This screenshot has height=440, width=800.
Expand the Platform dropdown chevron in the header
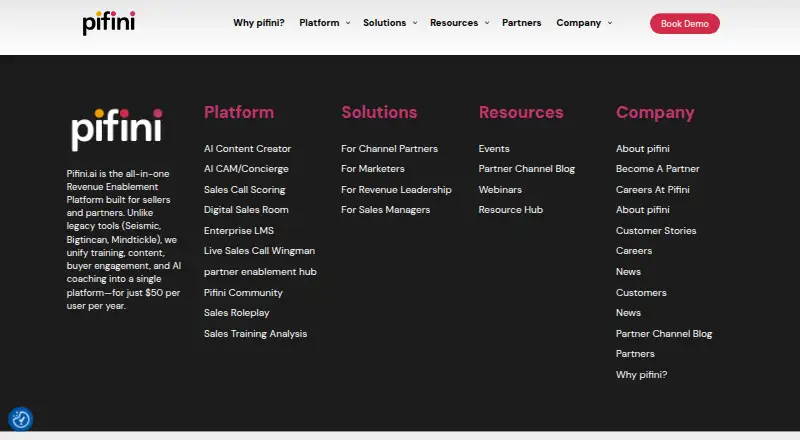348,23
